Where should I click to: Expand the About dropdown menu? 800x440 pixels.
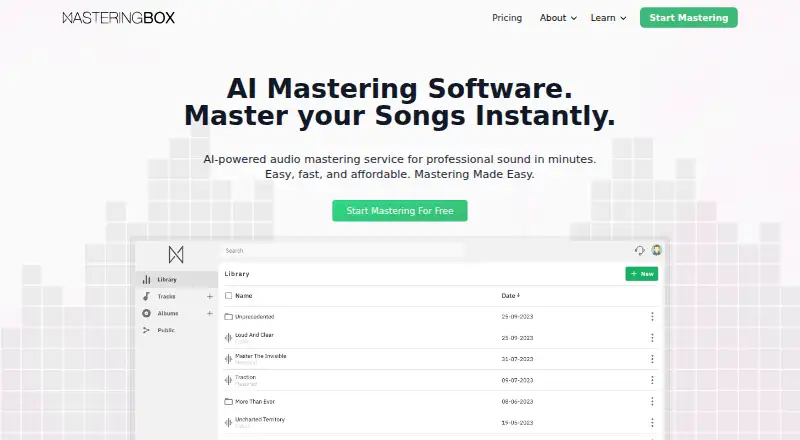click(558, 18)
